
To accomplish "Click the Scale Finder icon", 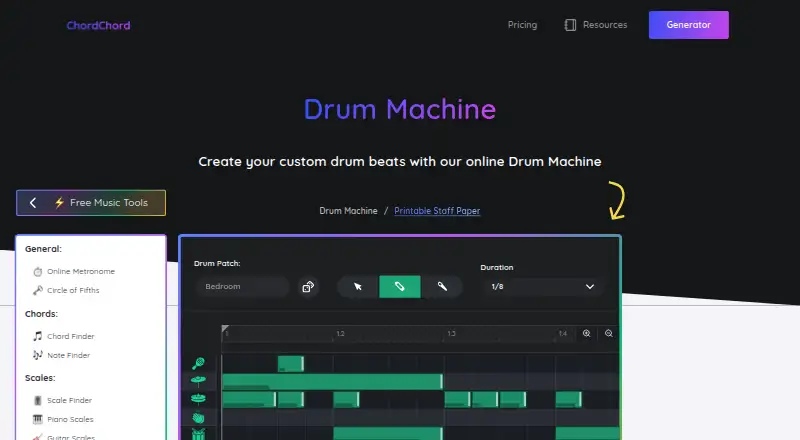I will click(38, 400).
